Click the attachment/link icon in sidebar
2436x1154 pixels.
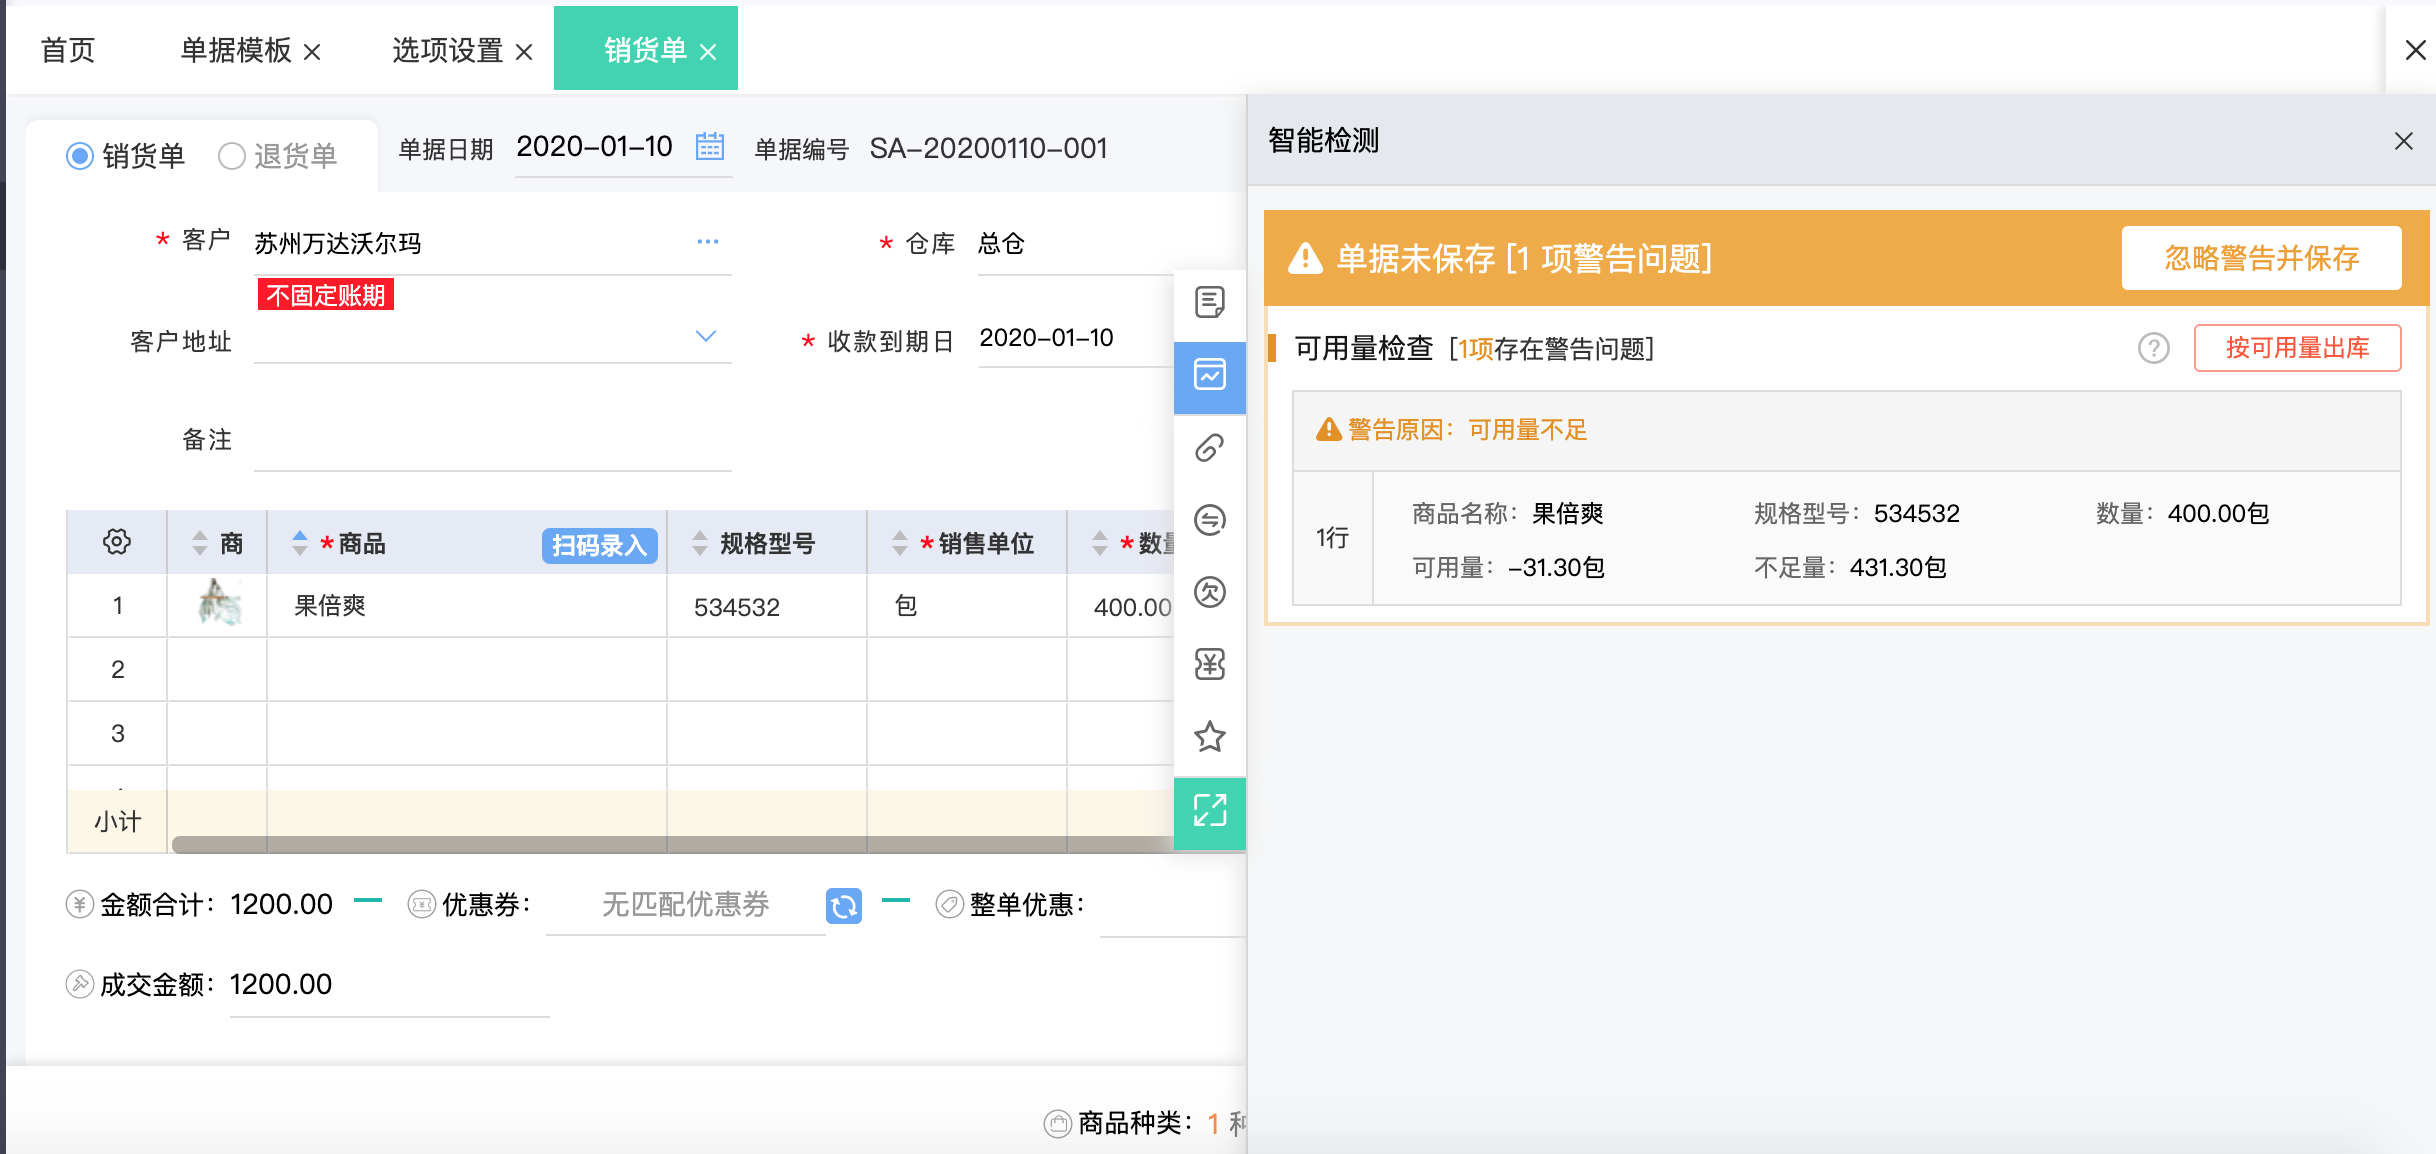pyautogui.click(x=1212, y=450)
